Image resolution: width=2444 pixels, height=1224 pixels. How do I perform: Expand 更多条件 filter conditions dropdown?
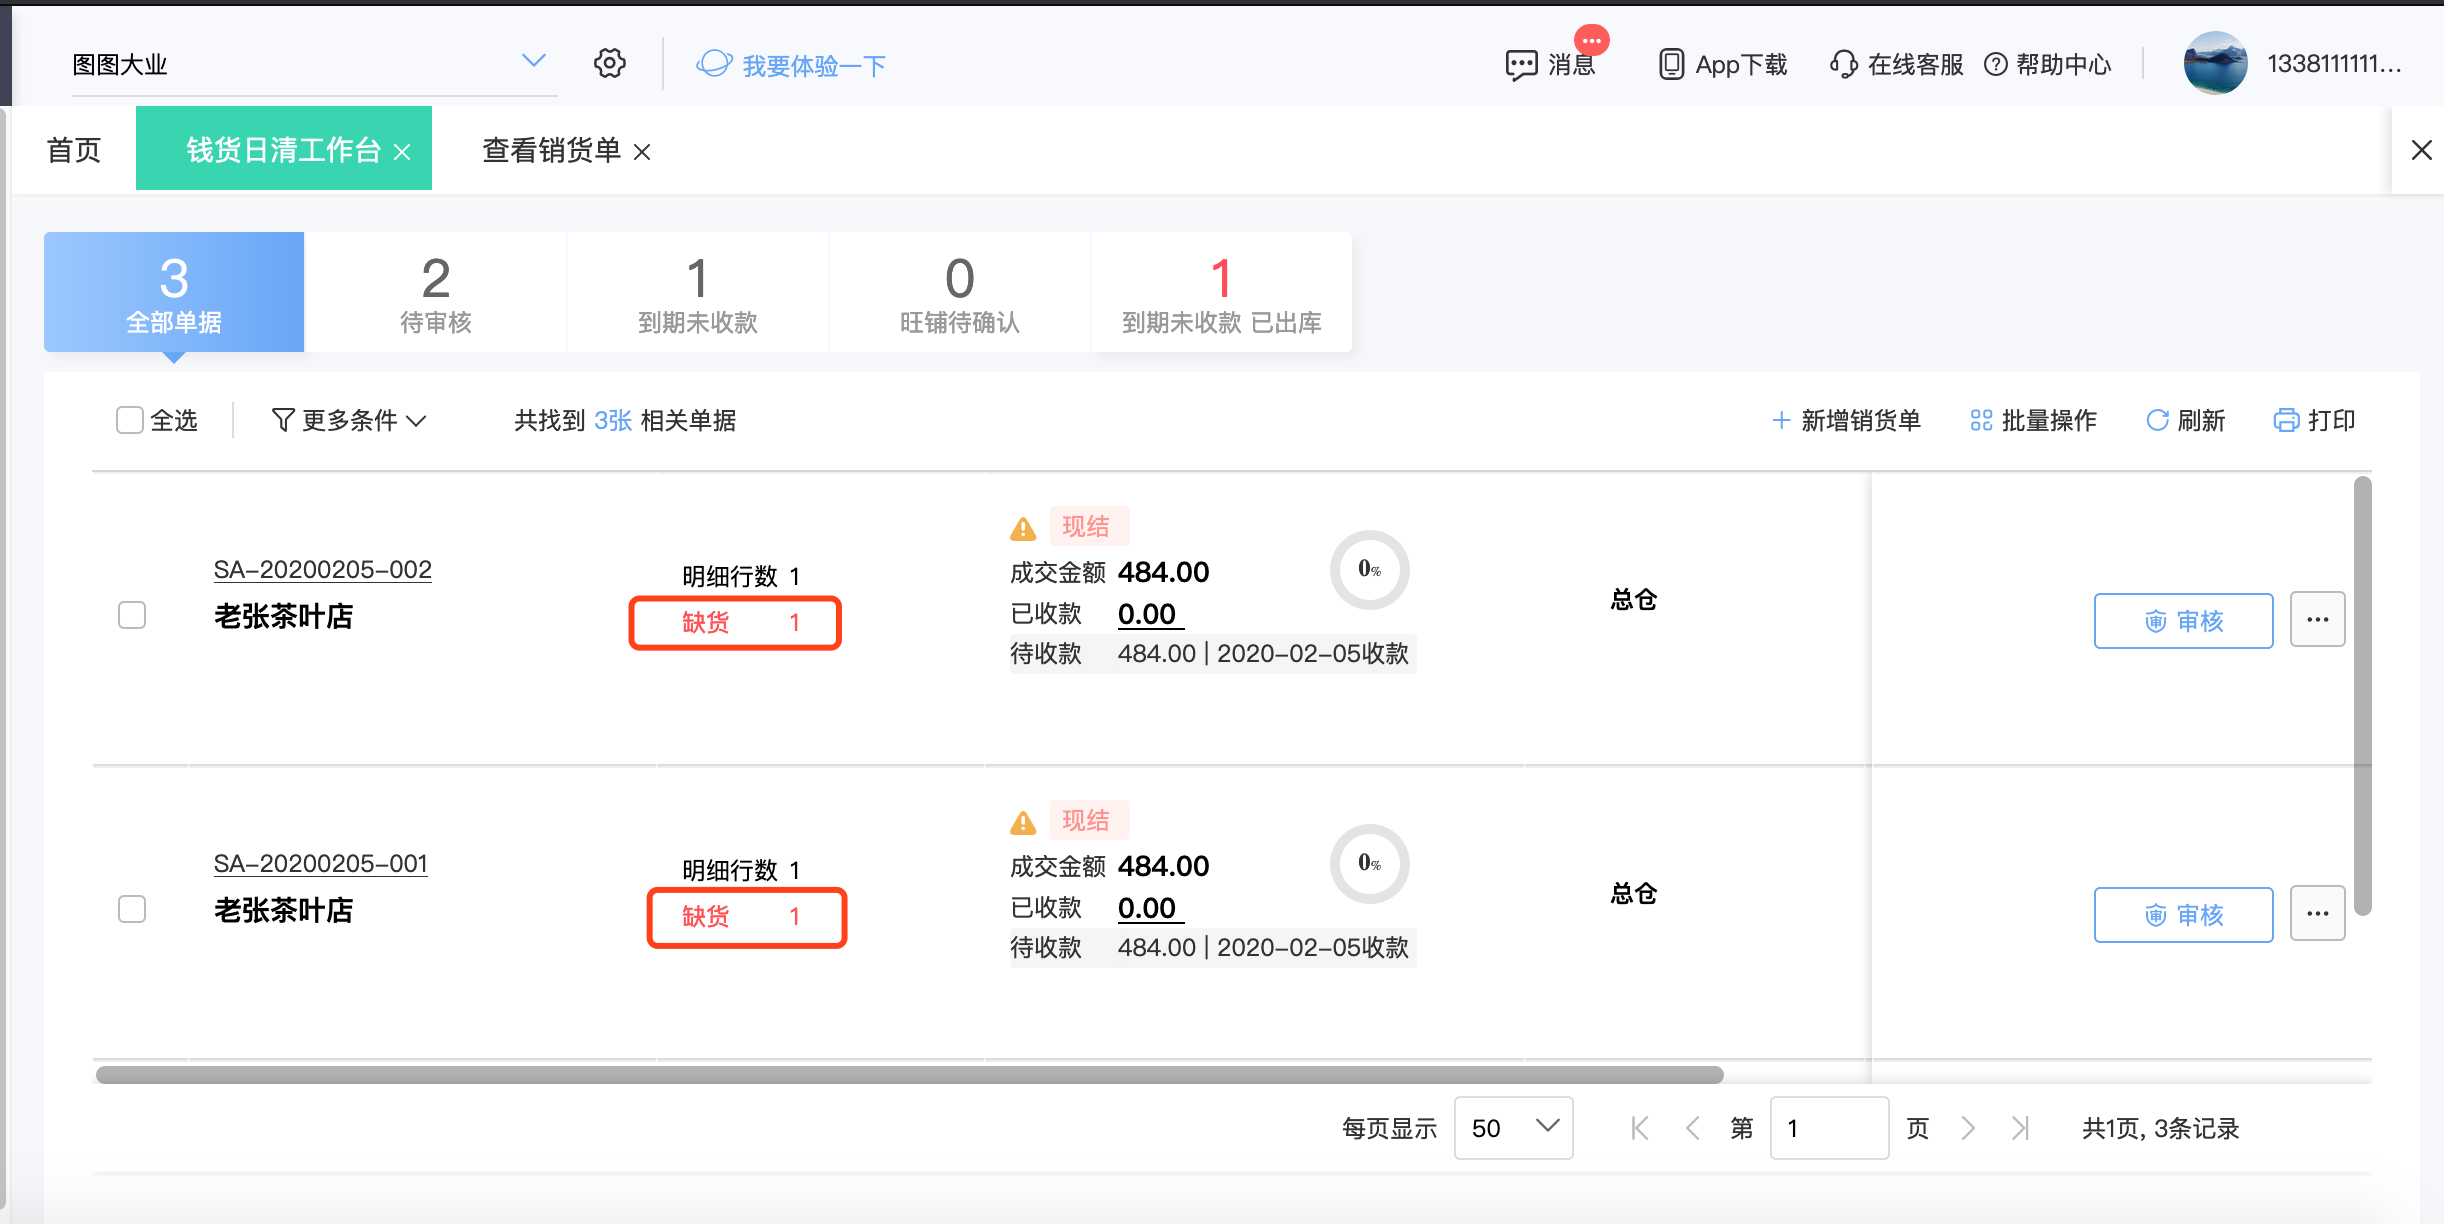pyautogui.click(x=345, y=420)
